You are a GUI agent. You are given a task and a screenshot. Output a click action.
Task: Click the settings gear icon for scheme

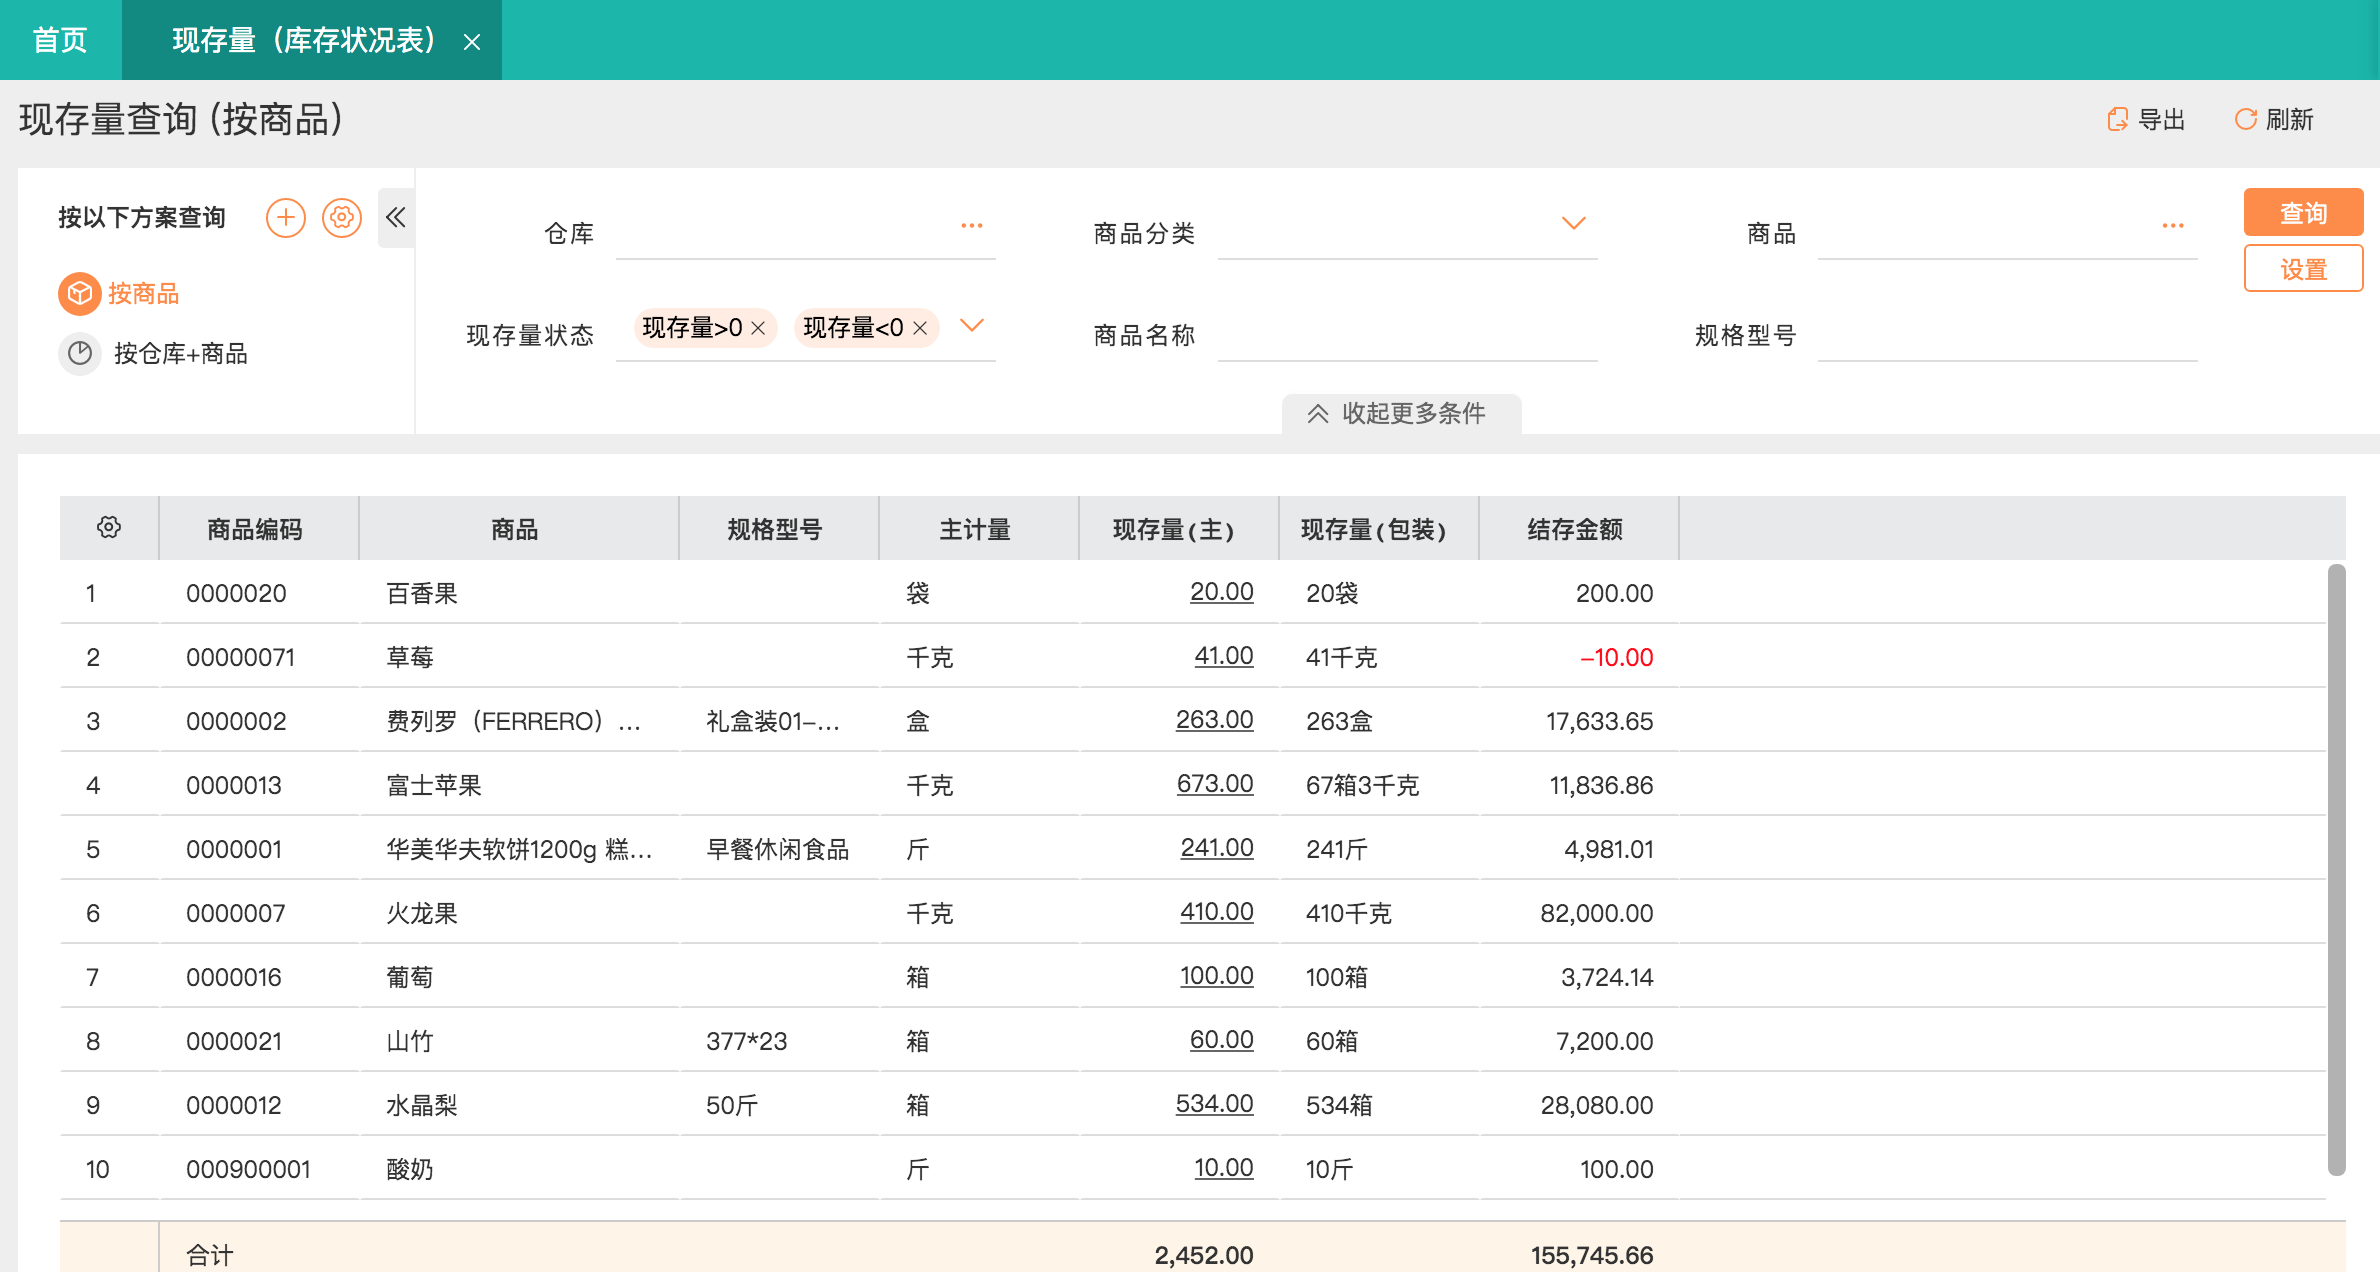click(342, 217)
